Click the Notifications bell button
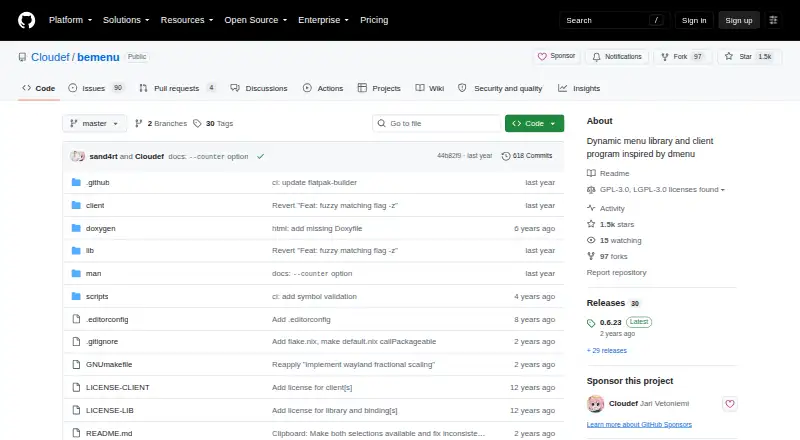The width and height of the screenshot is (800, 440). [617, 57]
